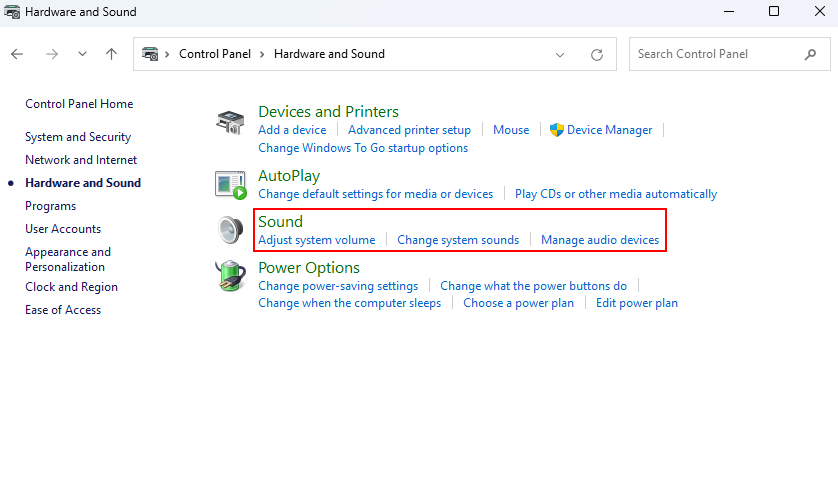Click the Control Panel icon in address bar

(x=150, y=54)
